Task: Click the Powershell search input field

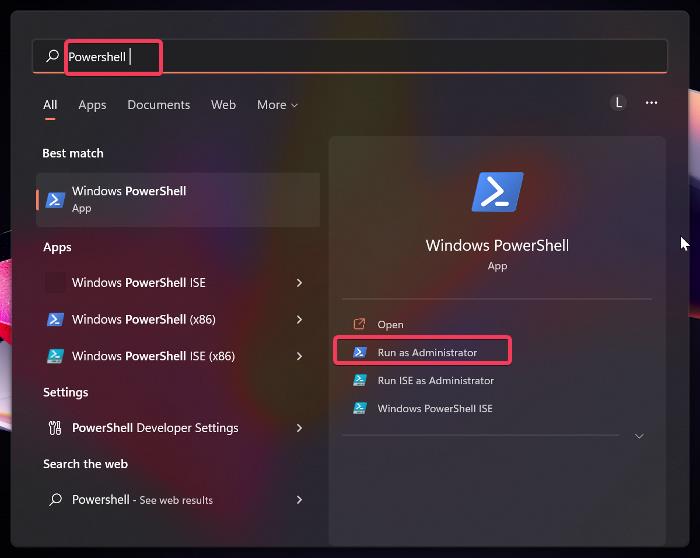Action: (350, 56)
